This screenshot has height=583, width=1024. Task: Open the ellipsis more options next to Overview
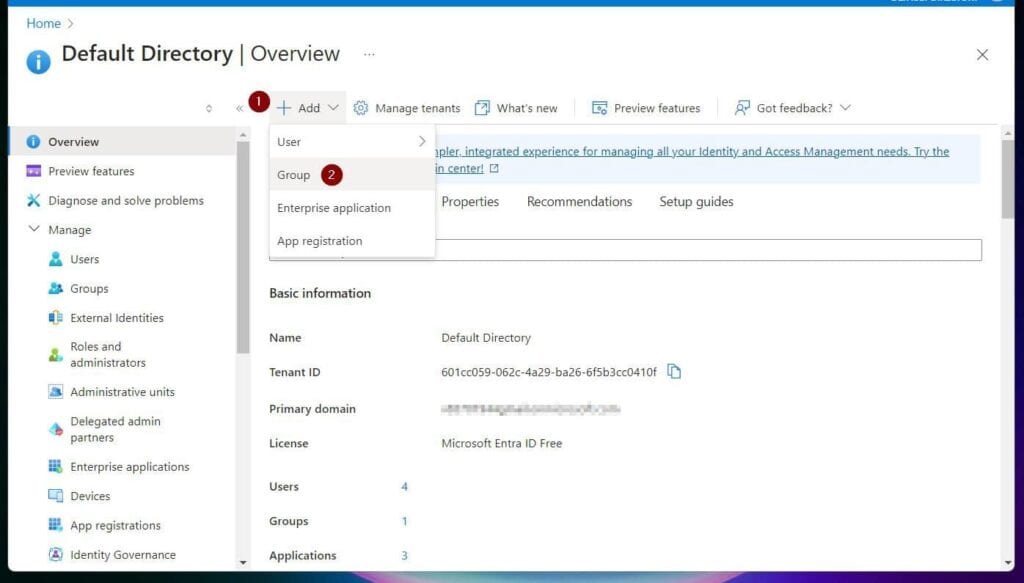pyautogui.click(x=369, y=54)
